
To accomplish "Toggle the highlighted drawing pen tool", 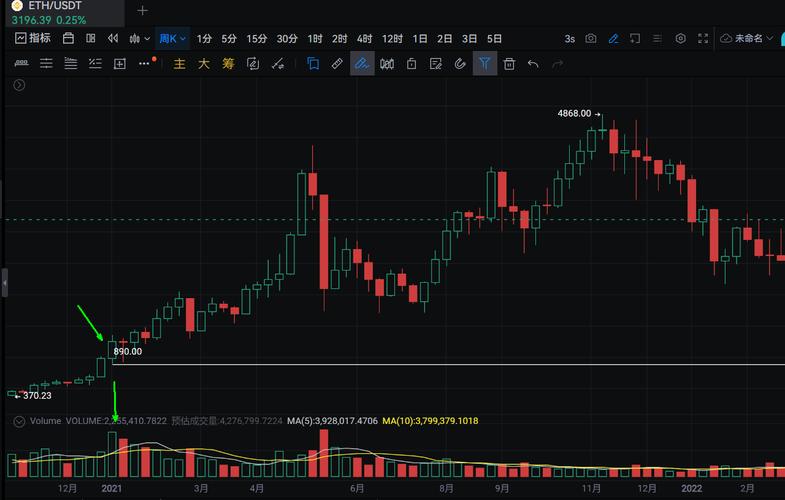I will tap(362, 63).
